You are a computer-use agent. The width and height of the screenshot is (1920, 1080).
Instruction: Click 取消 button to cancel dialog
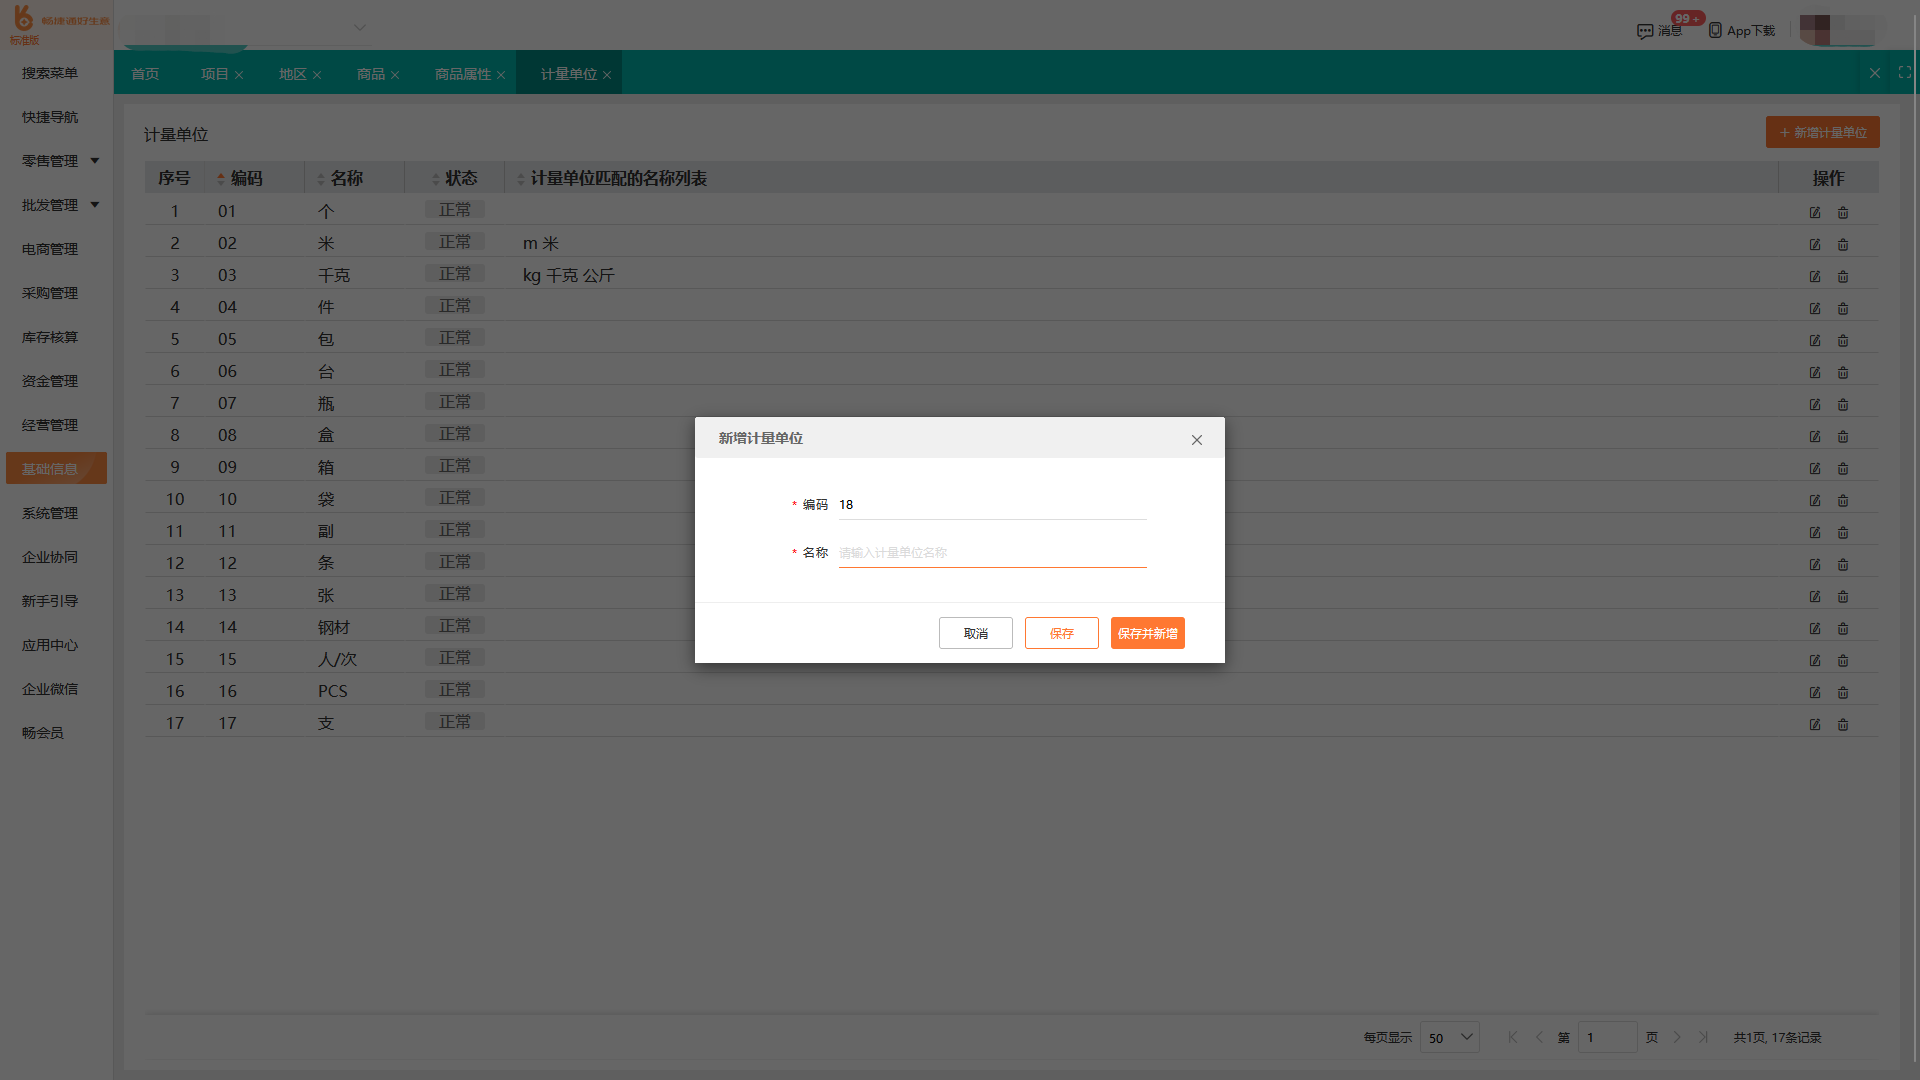[x=976, y=633]
